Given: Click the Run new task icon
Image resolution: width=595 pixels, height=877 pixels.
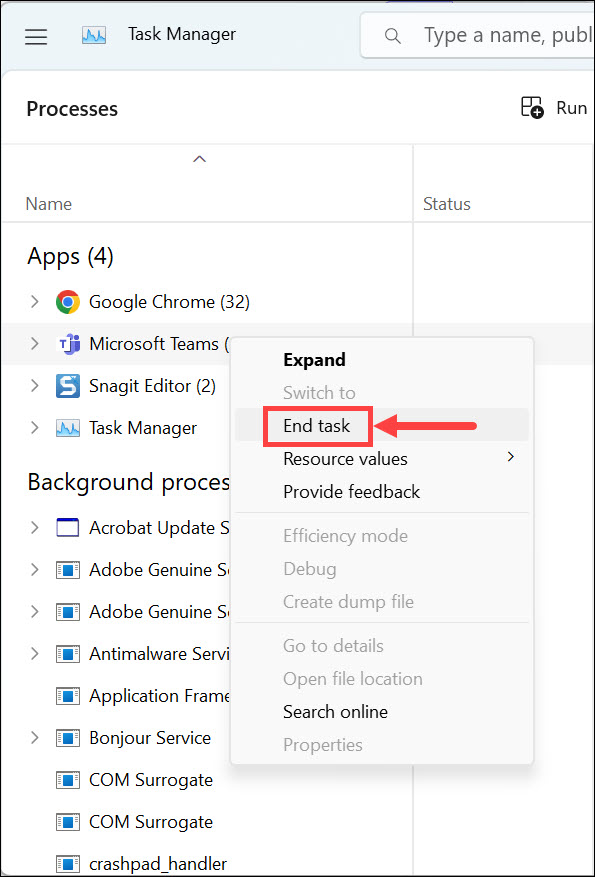Looking at the screenshot, I should (x=532, y=107).
